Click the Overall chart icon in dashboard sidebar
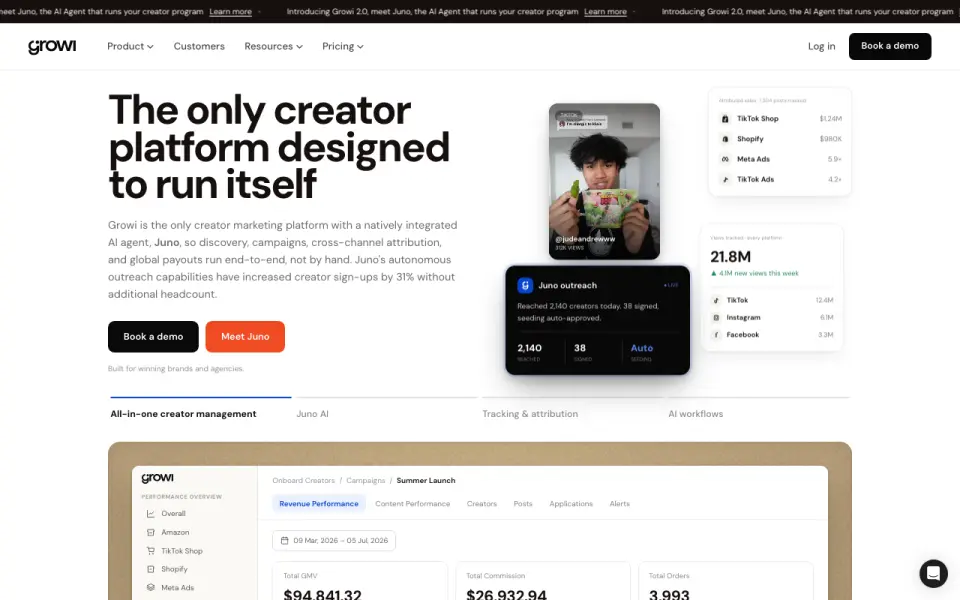 151,514
